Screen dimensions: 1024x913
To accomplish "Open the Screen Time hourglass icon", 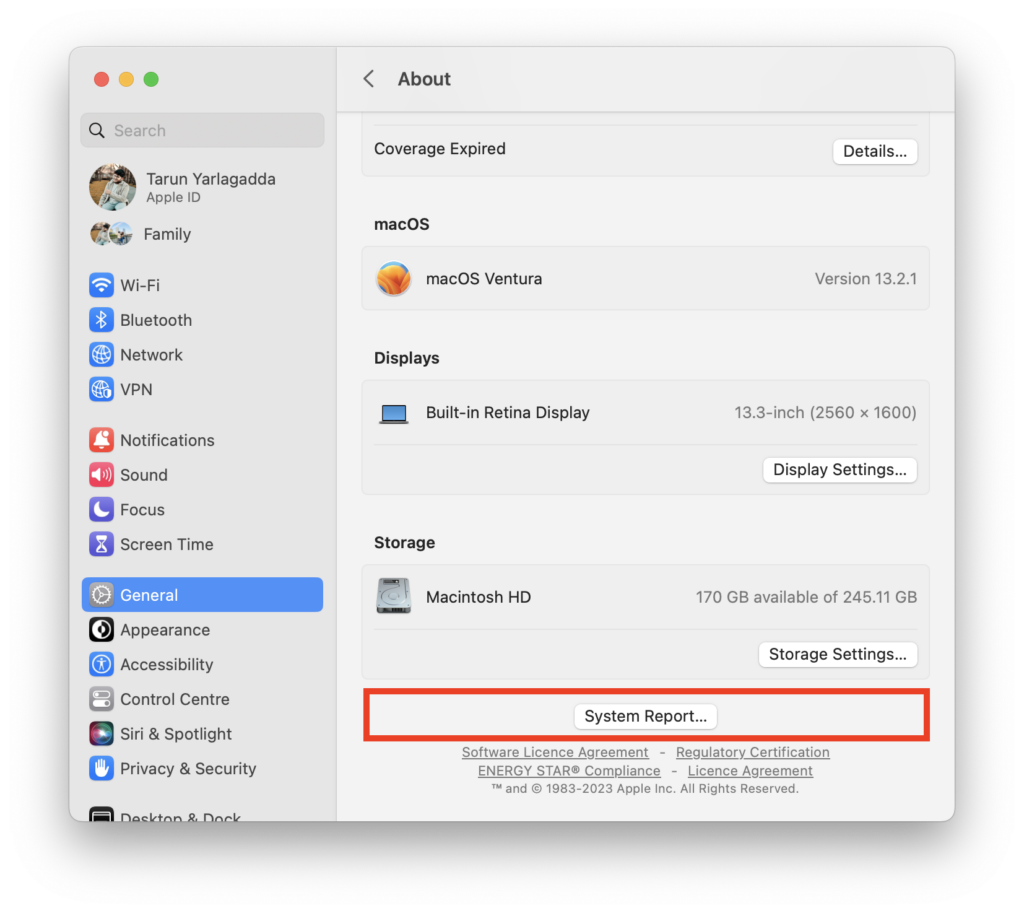I will pos(101,544).
